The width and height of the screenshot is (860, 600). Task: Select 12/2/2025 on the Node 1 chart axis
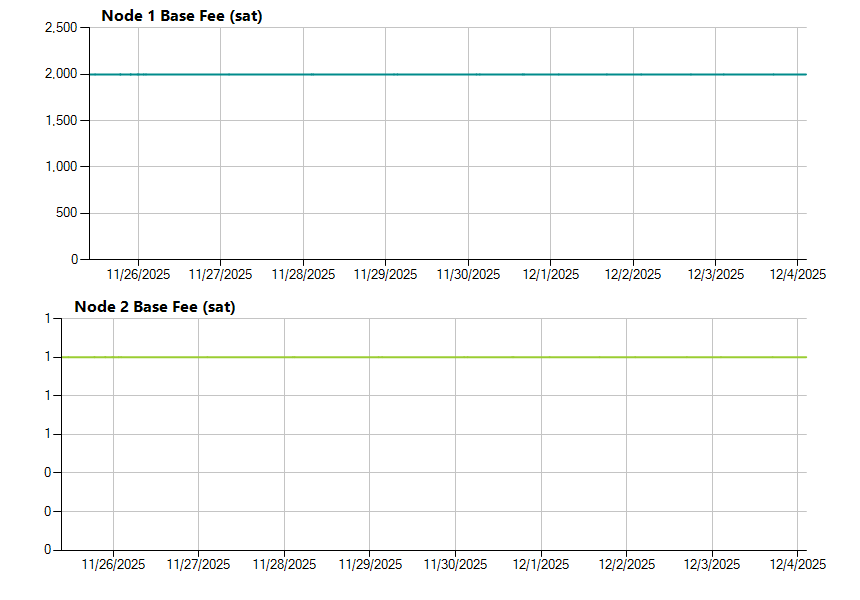(632, 274)
